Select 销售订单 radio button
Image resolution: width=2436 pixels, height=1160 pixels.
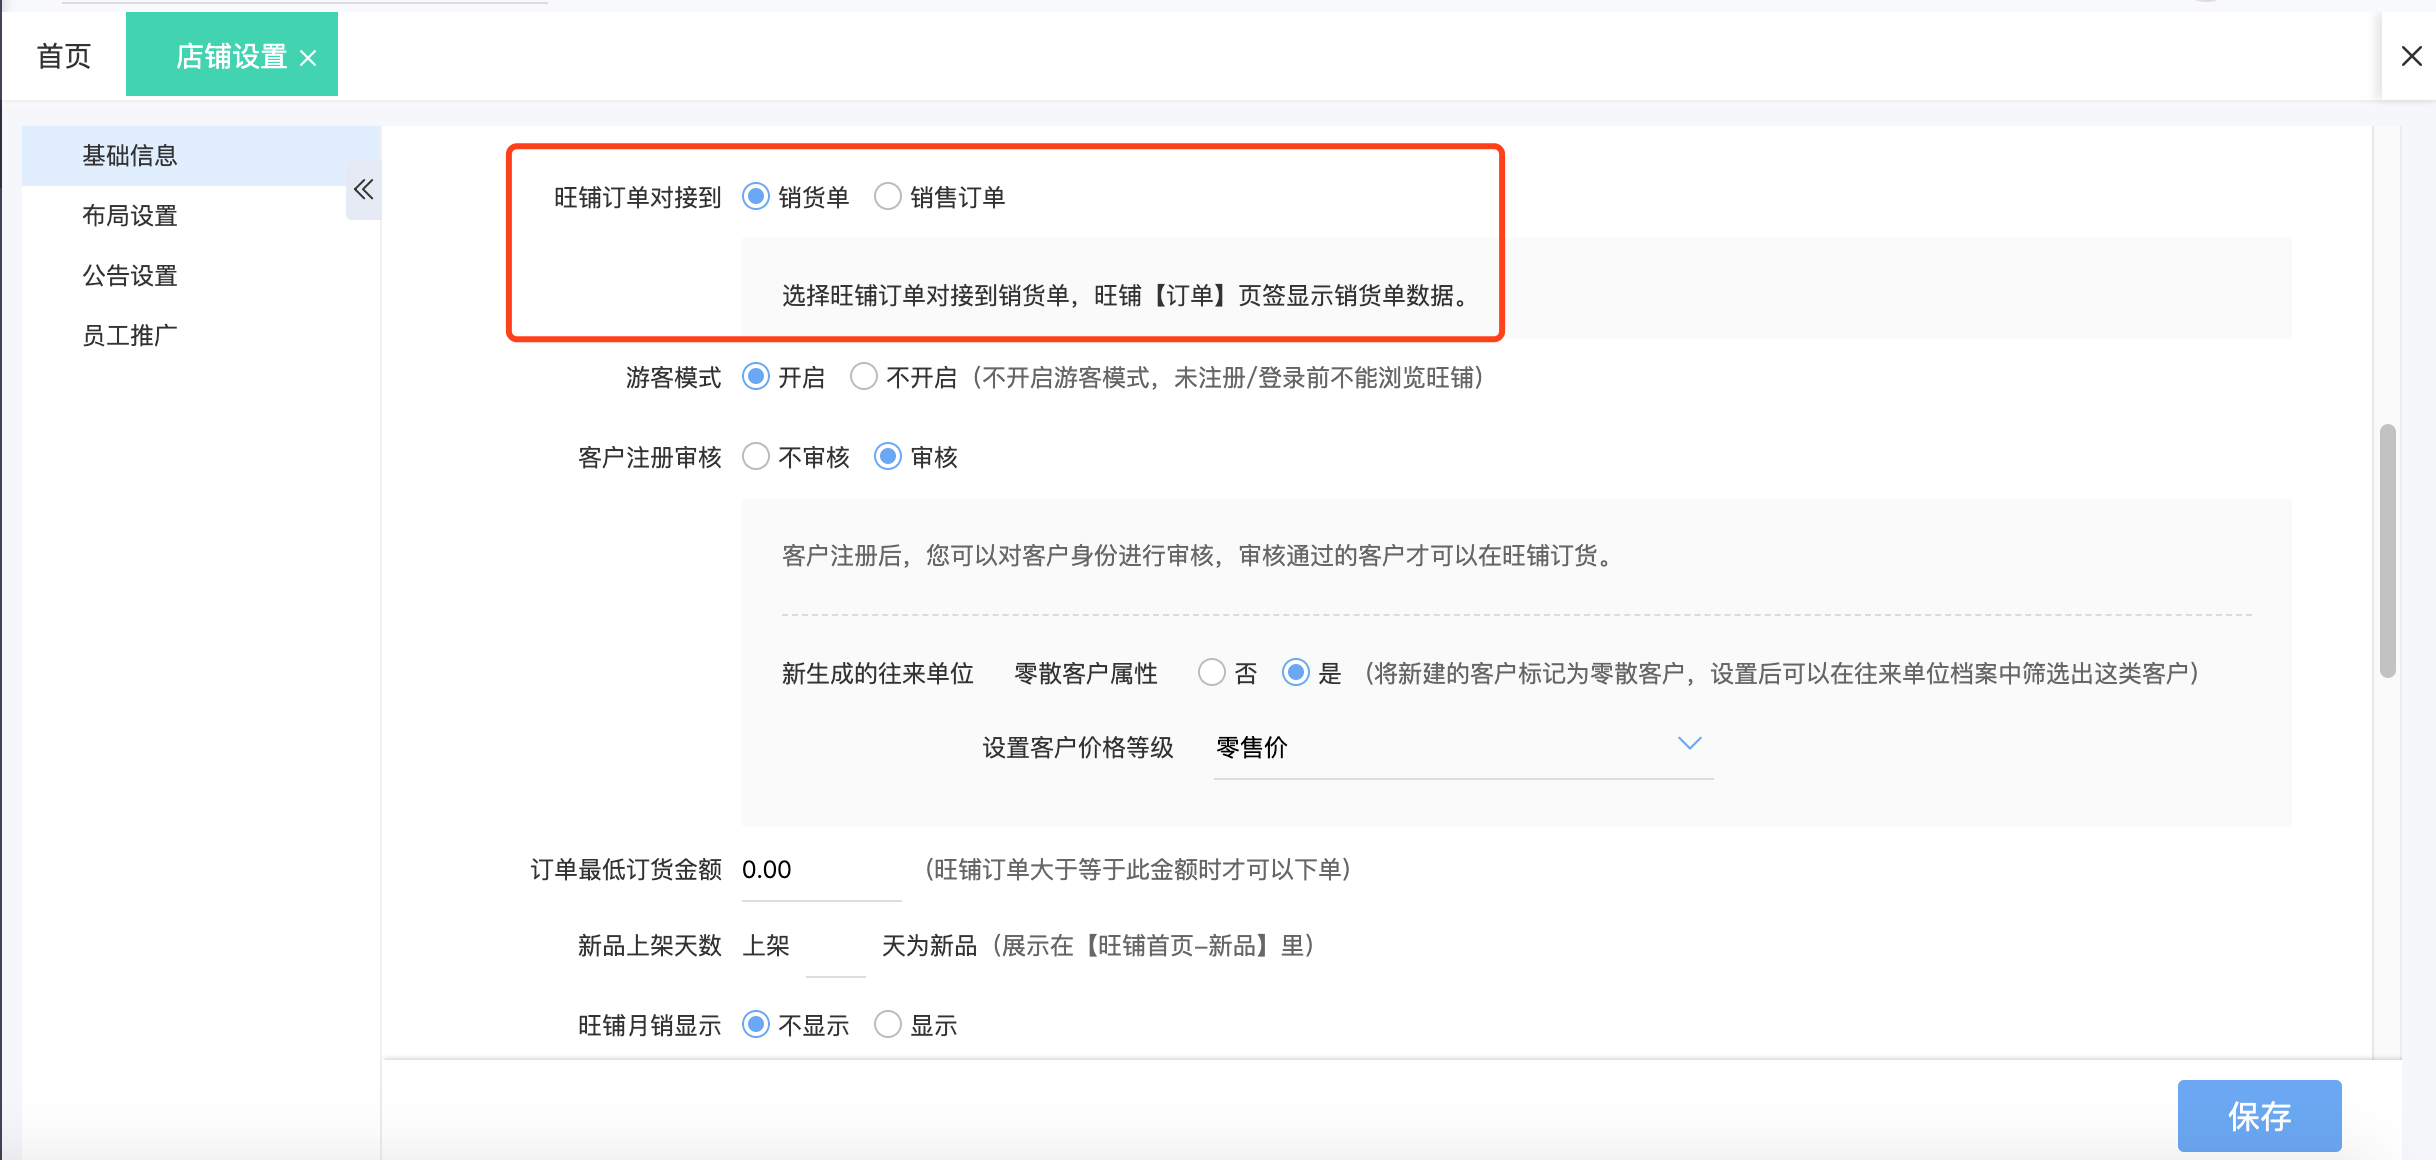(x=887, y=197)
